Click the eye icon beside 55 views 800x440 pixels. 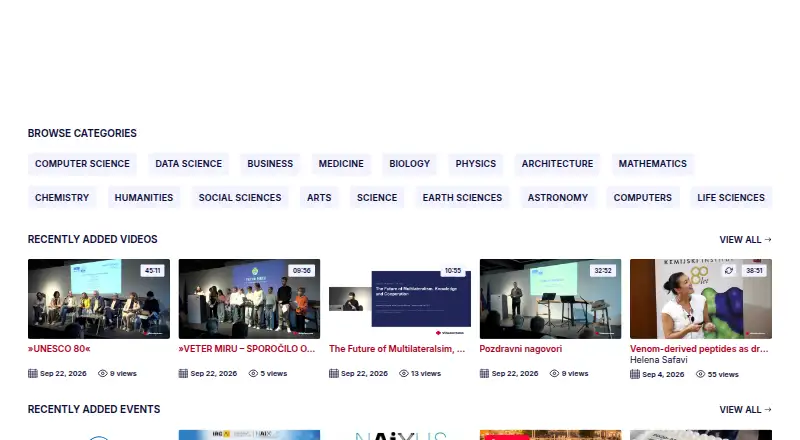[x=701, y=374]
